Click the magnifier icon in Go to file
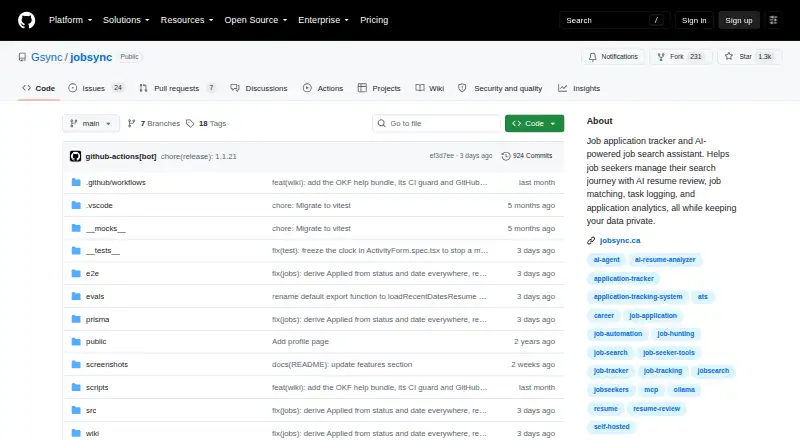Screen dimensions: 800x440 (x=381, y=124)
